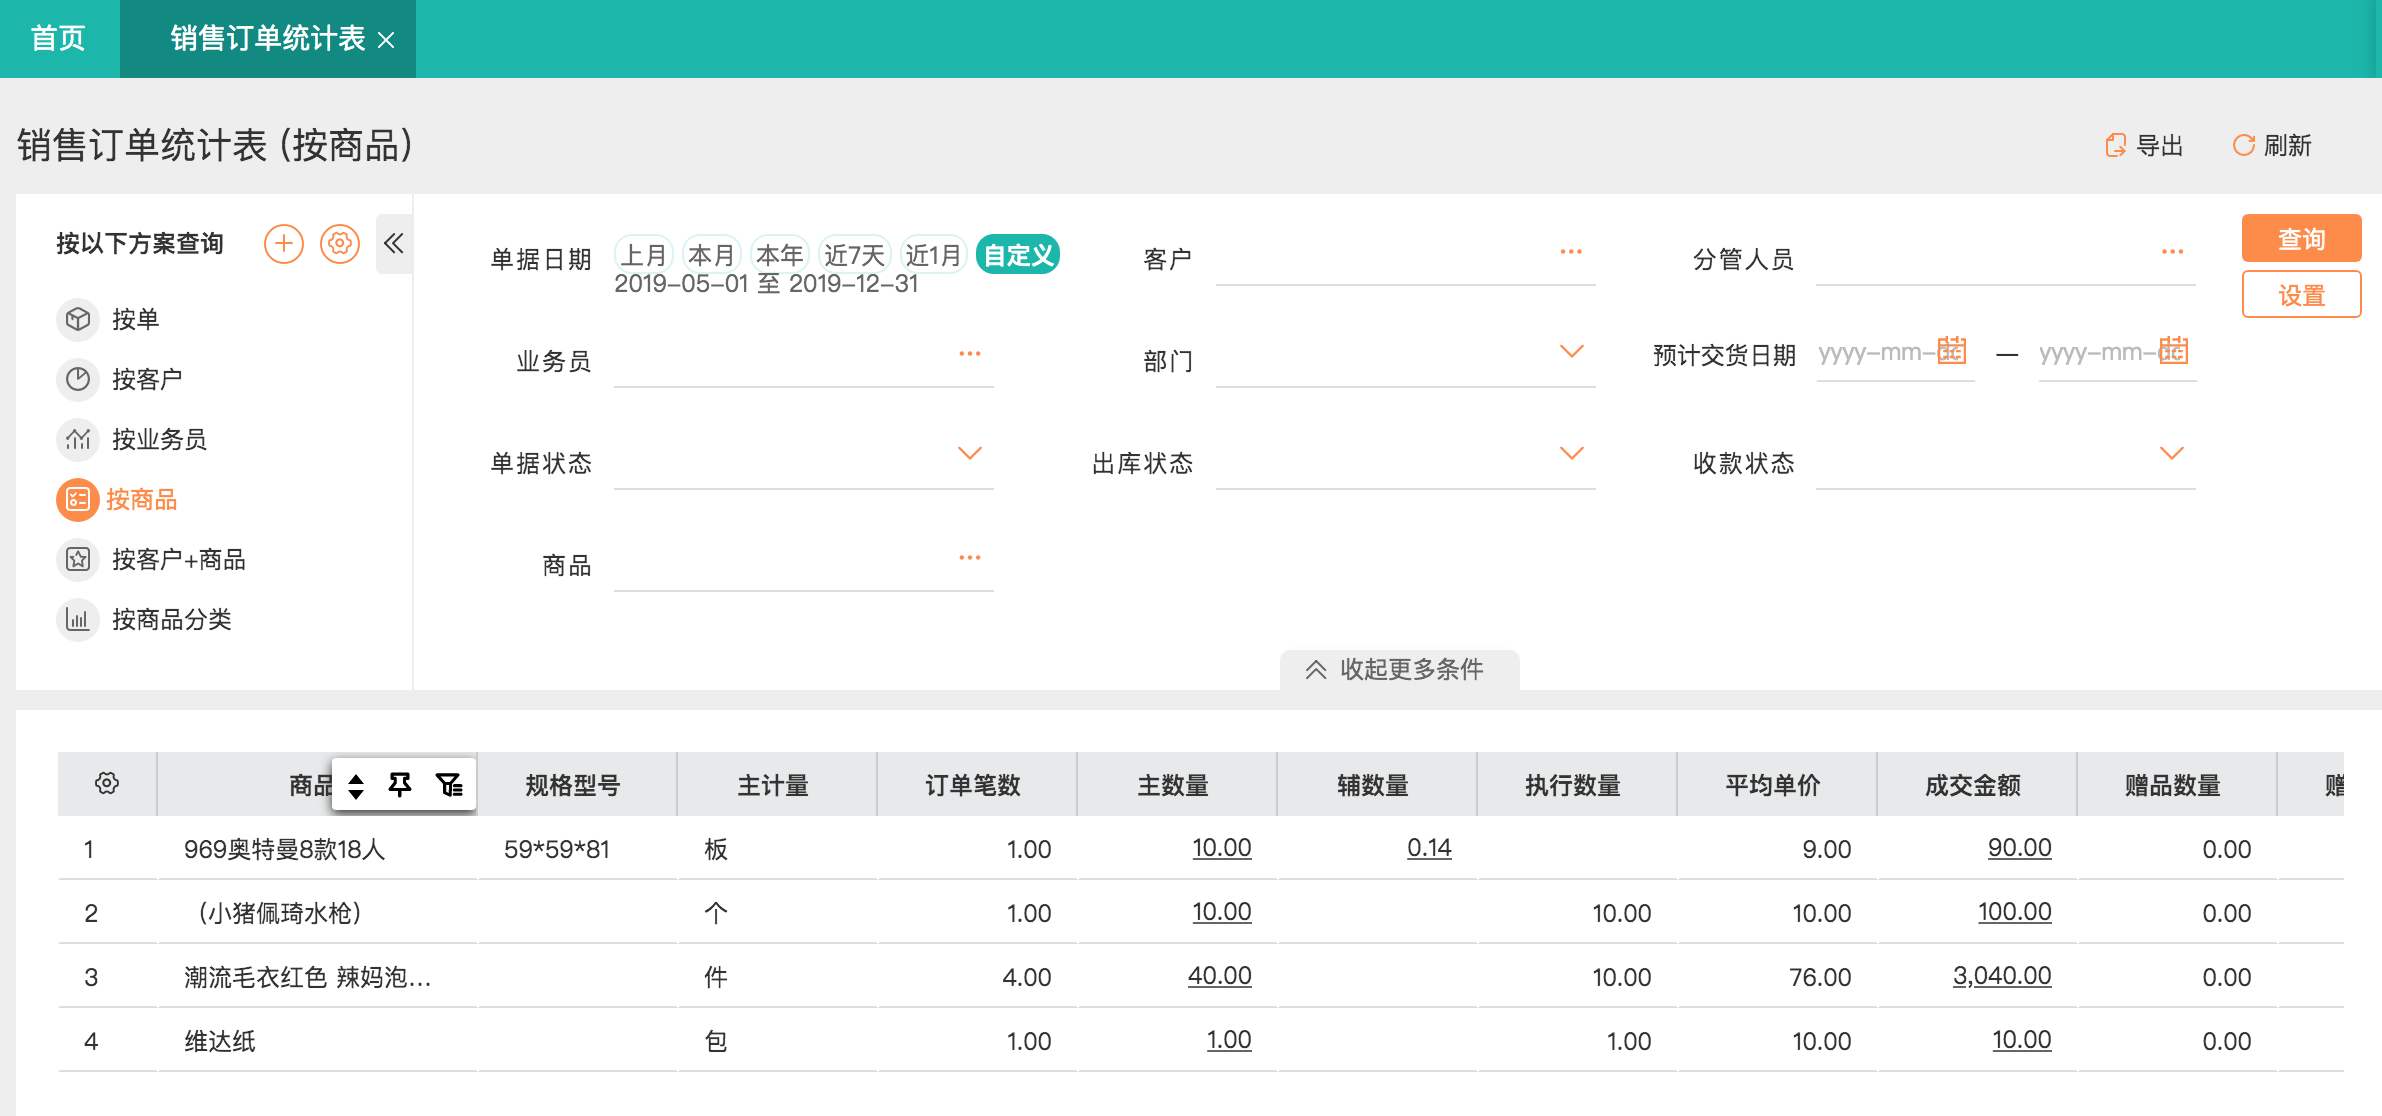Click the 自定义 date range toggle
Viewport: 2382px width, 1116px height.
click(1022, 254)
